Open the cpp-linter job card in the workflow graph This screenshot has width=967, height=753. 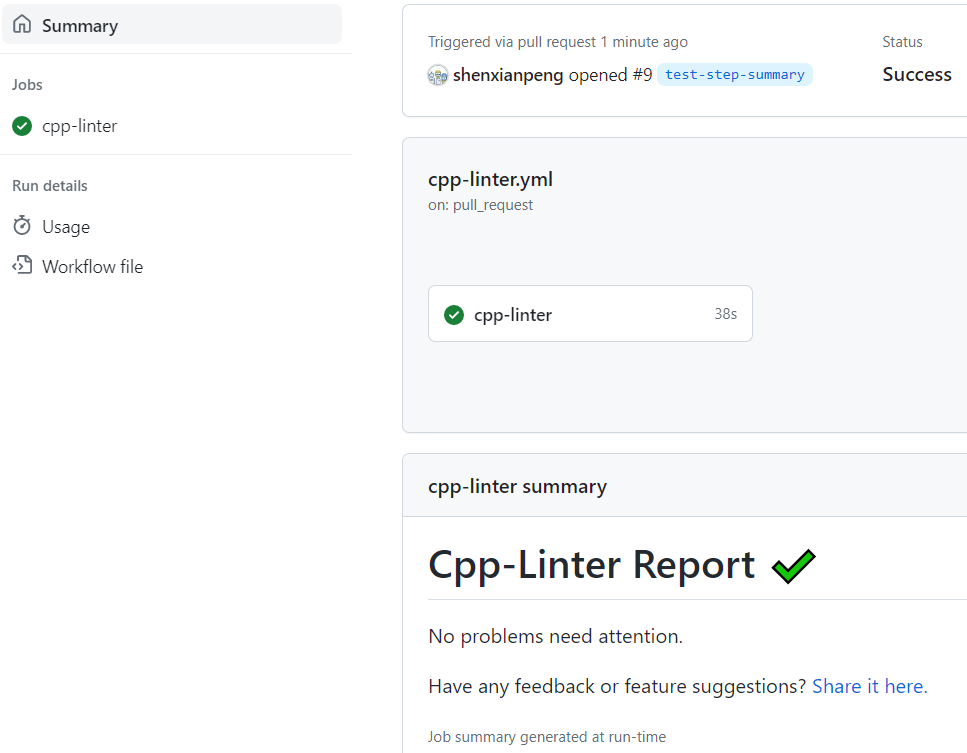[590, 313]
